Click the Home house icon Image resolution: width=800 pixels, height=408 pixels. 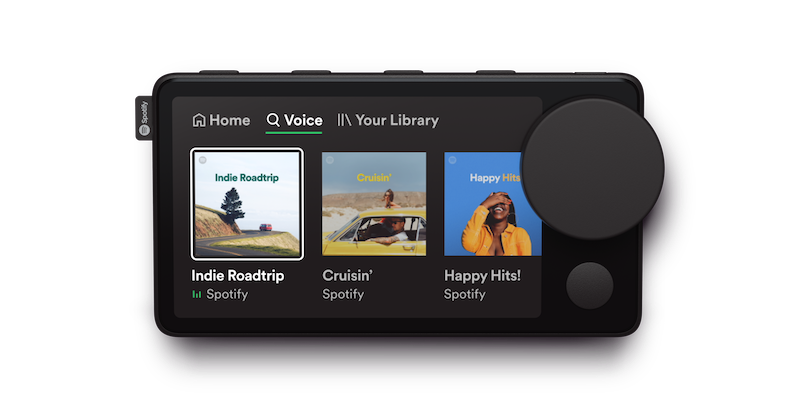(199, 120)
